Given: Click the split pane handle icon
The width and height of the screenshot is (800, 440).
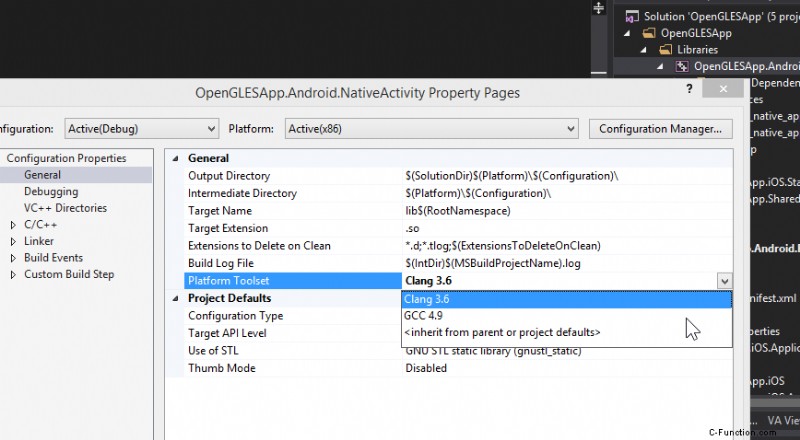Looking at the screenshot, I should (599, 8).
